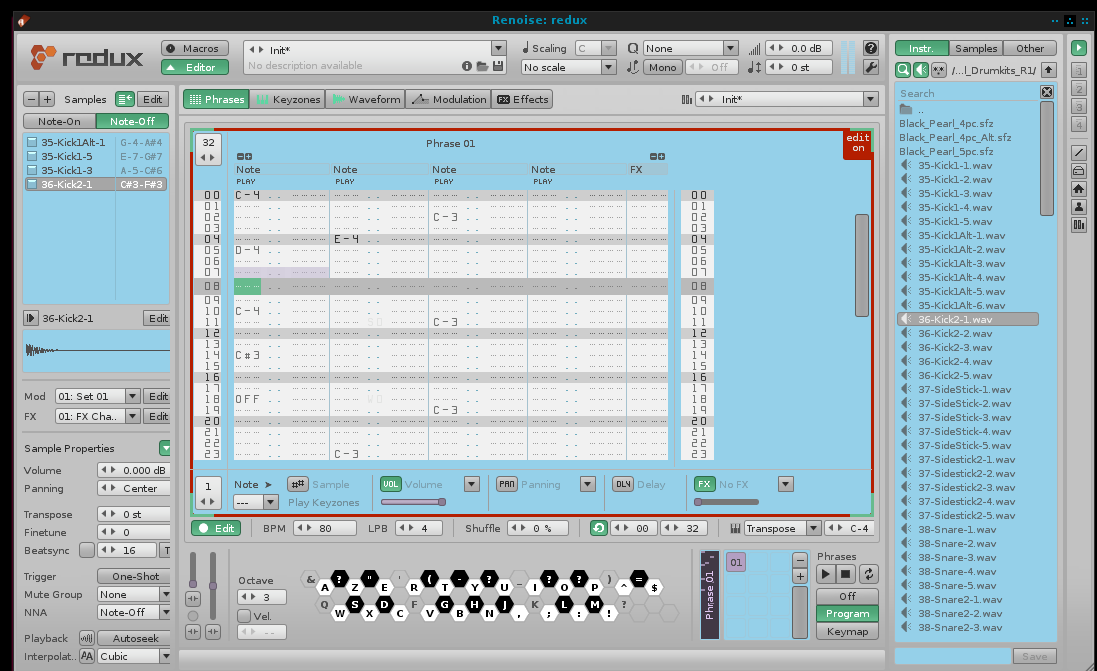Viewport: 1097px width, 671px height.
Task: Toggle the Mono voice button
Action: 661,67
